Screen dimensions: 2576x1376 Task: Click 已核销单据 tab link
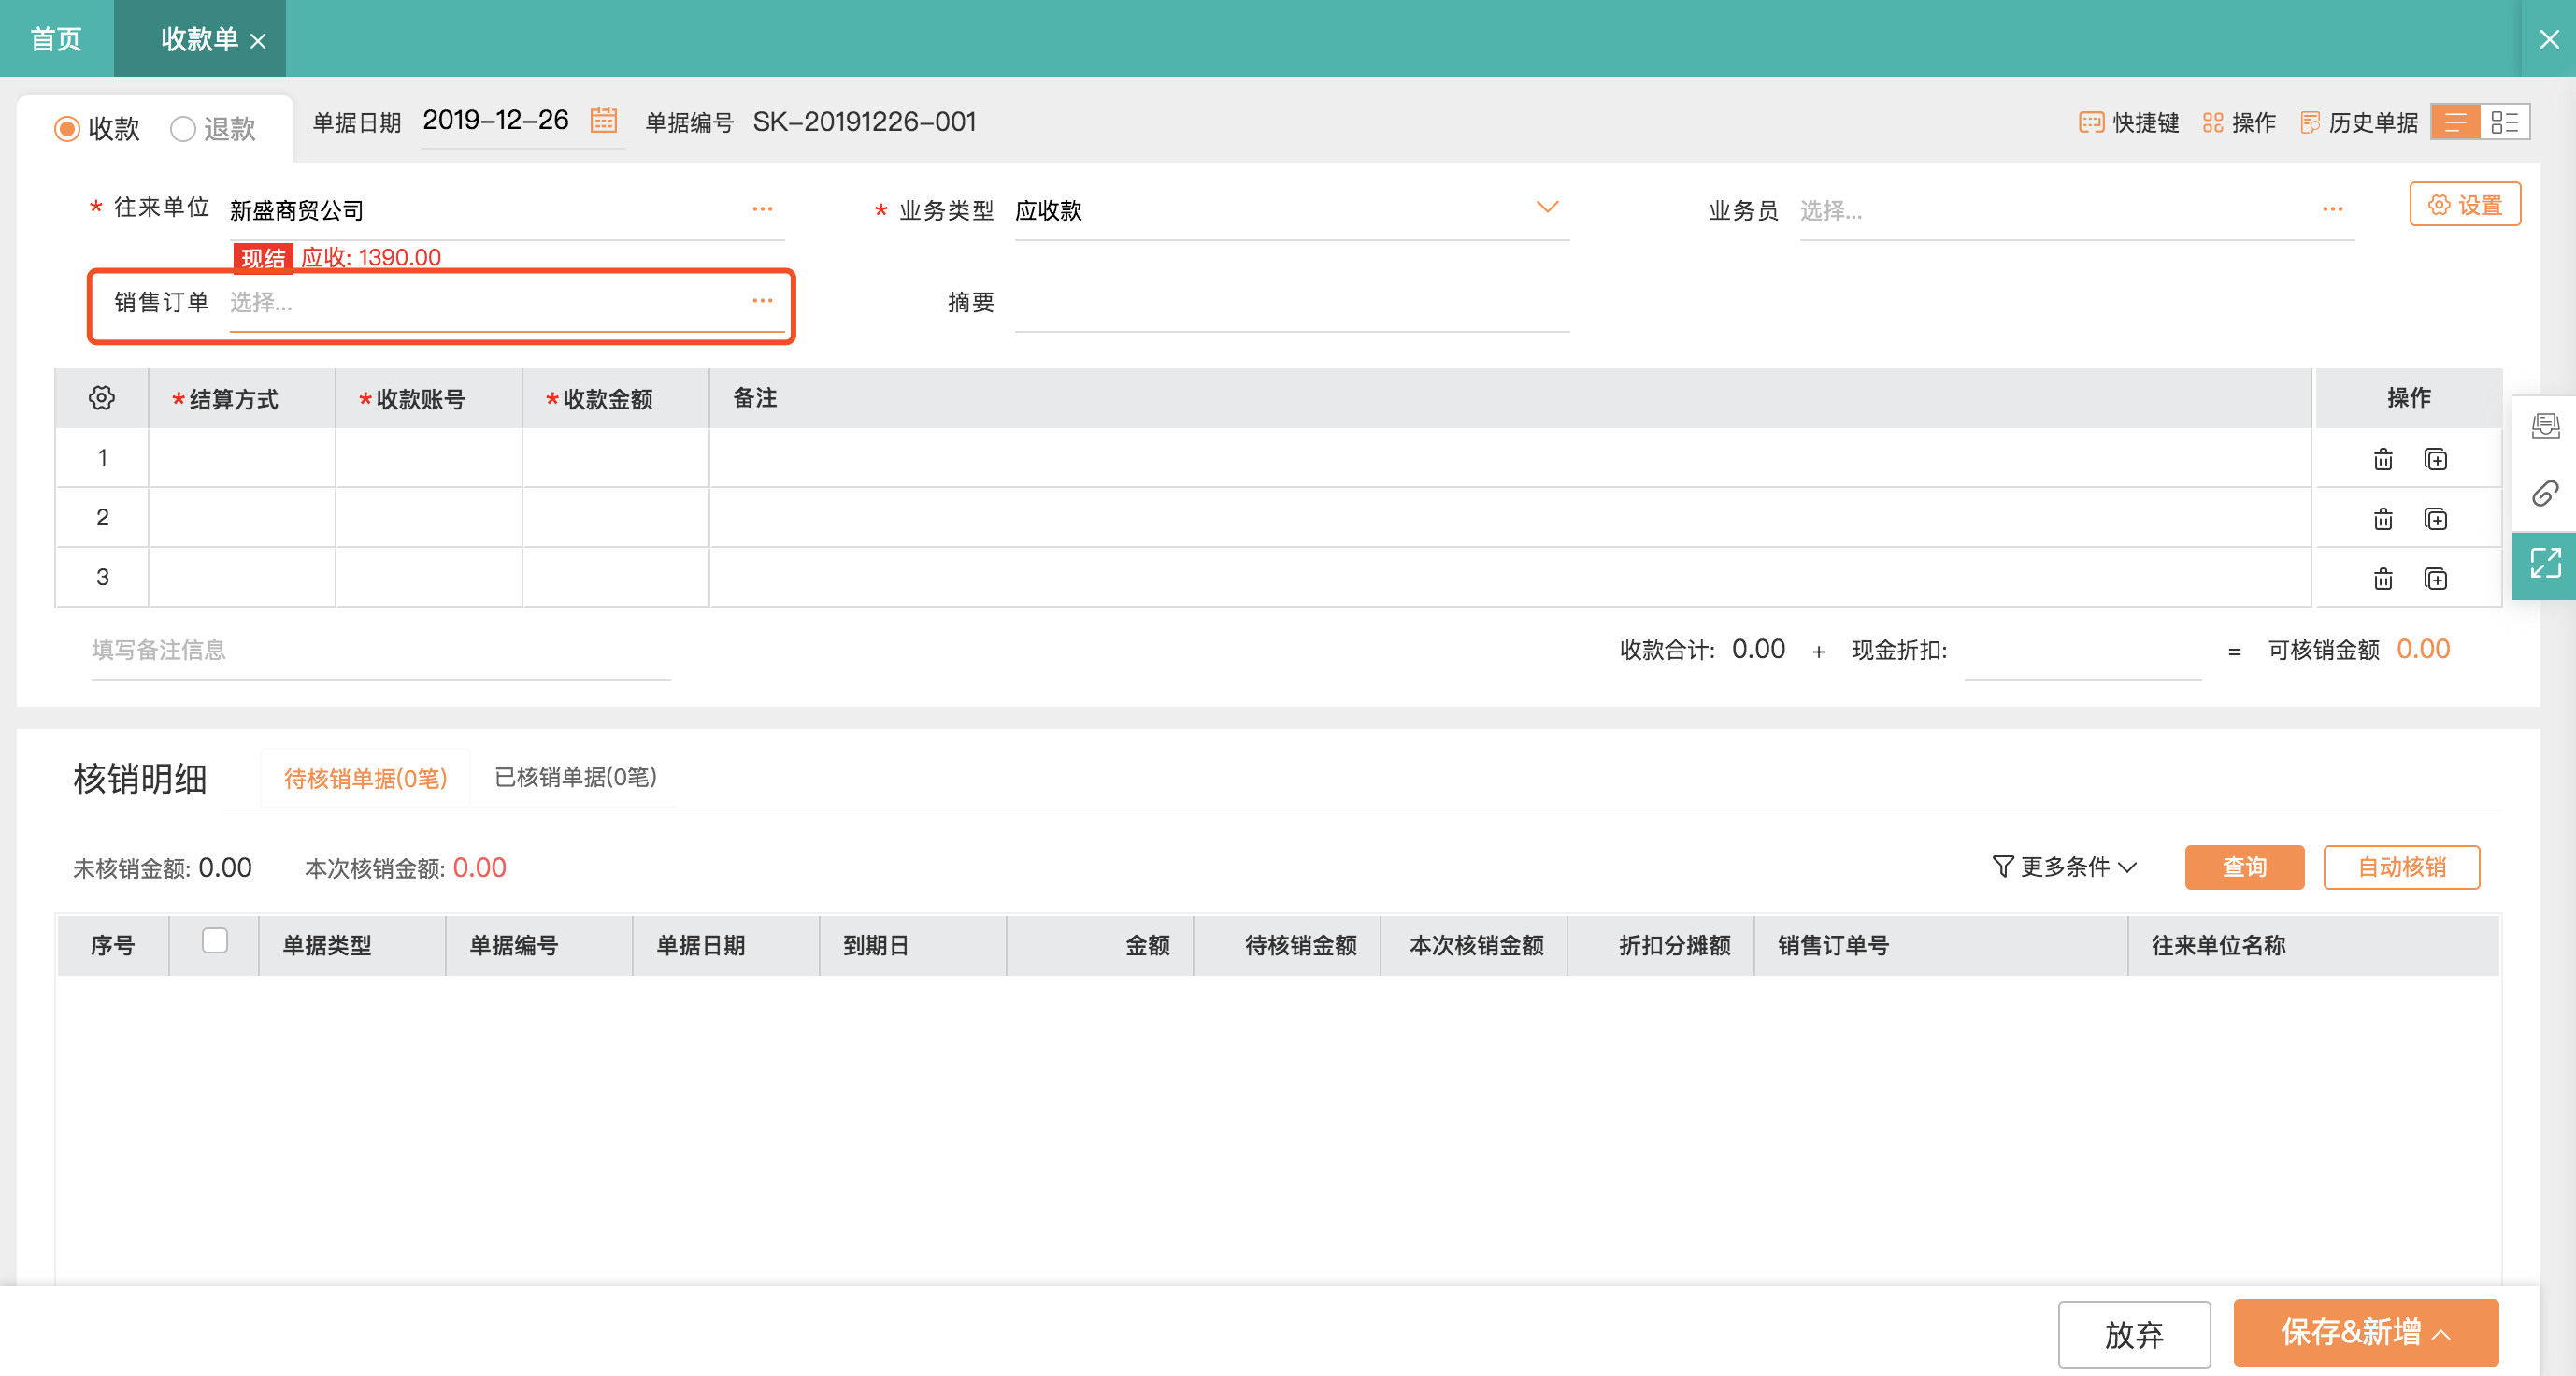(580, 779)
